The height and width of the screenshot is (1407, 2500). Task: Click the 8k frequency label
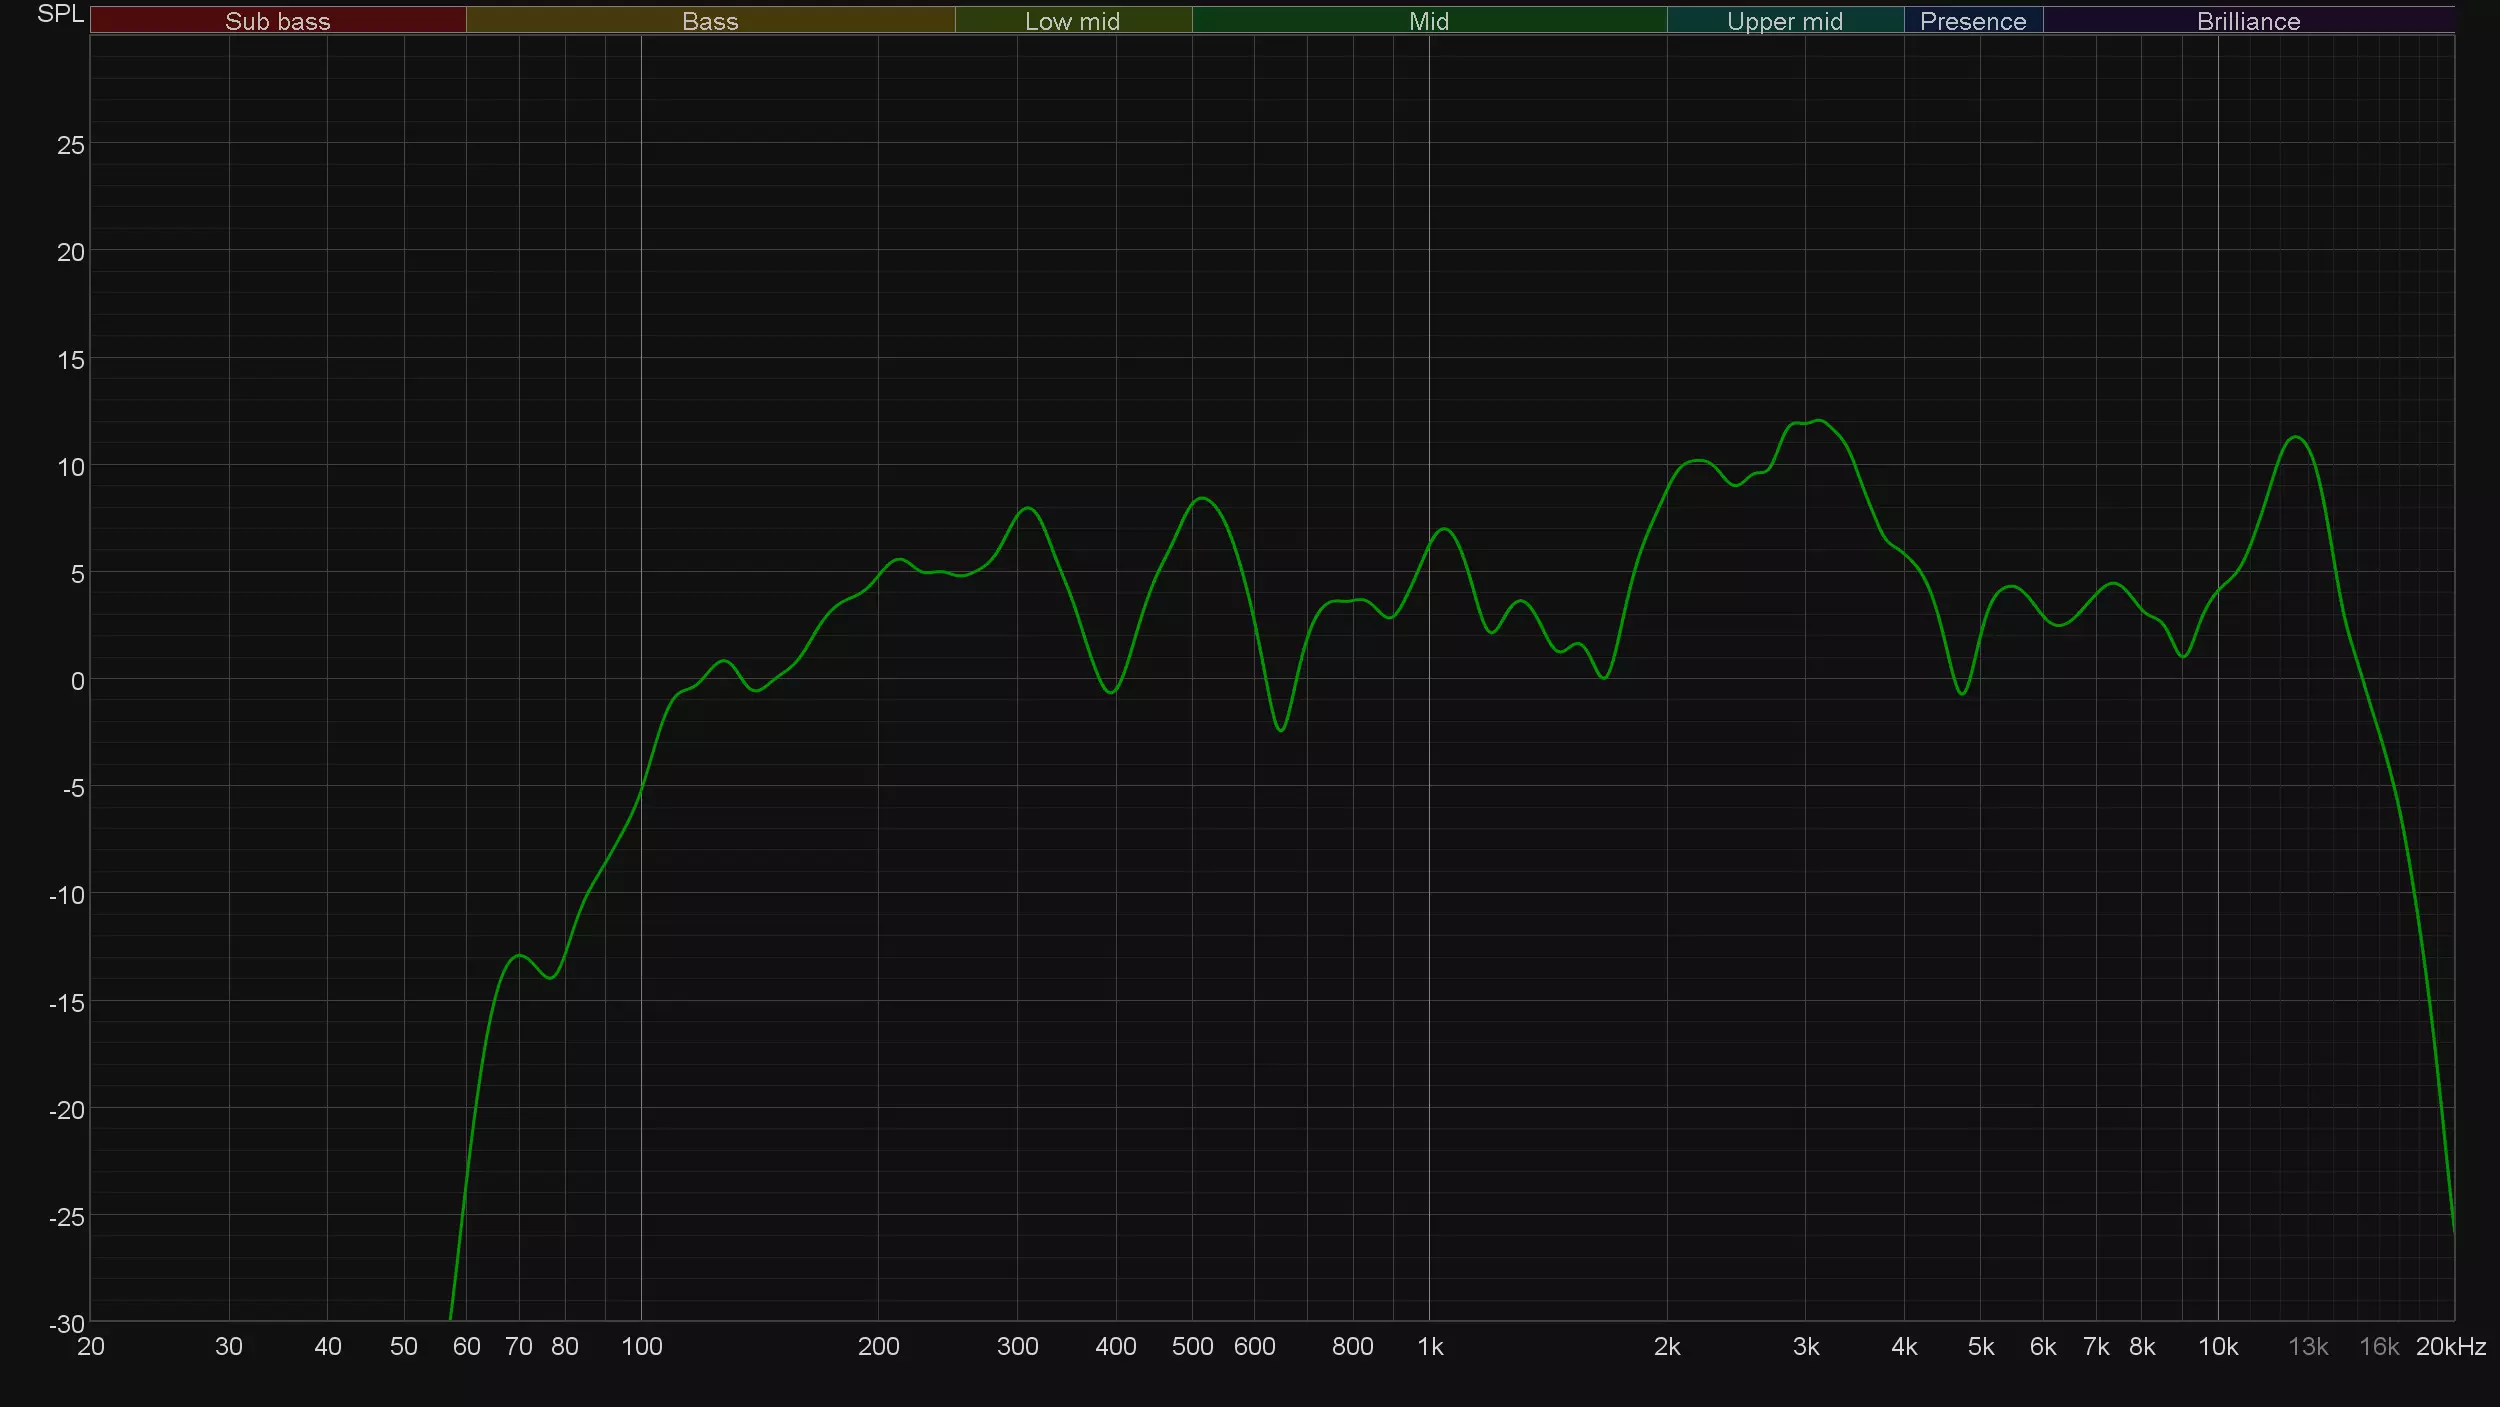pos(2142,1347)
